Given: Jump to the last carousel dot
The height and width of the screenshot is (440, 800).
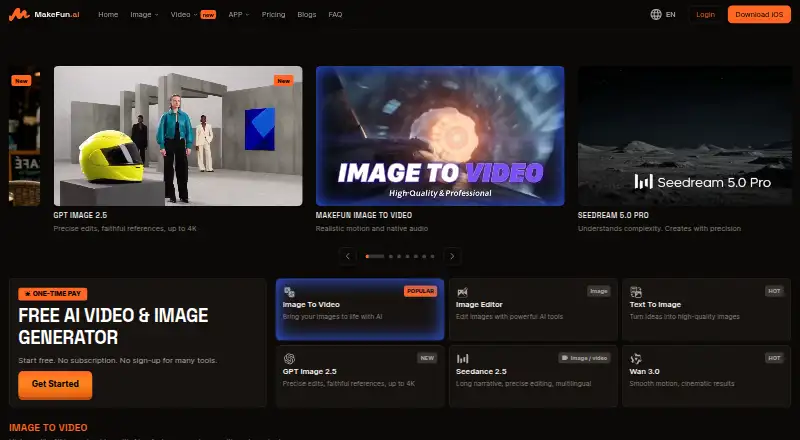Looking at the screenshot, I should point(433,256).
